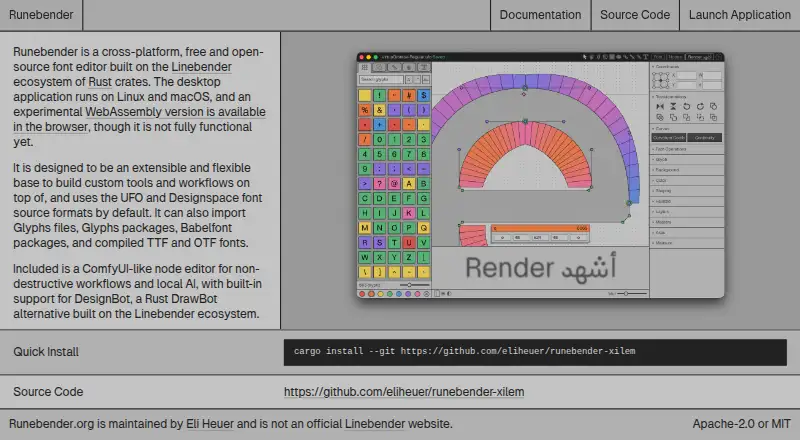Select the green Z glyph cell
Image resolution: width=800 pixels, height=440 pixels.
pos(409,257)
